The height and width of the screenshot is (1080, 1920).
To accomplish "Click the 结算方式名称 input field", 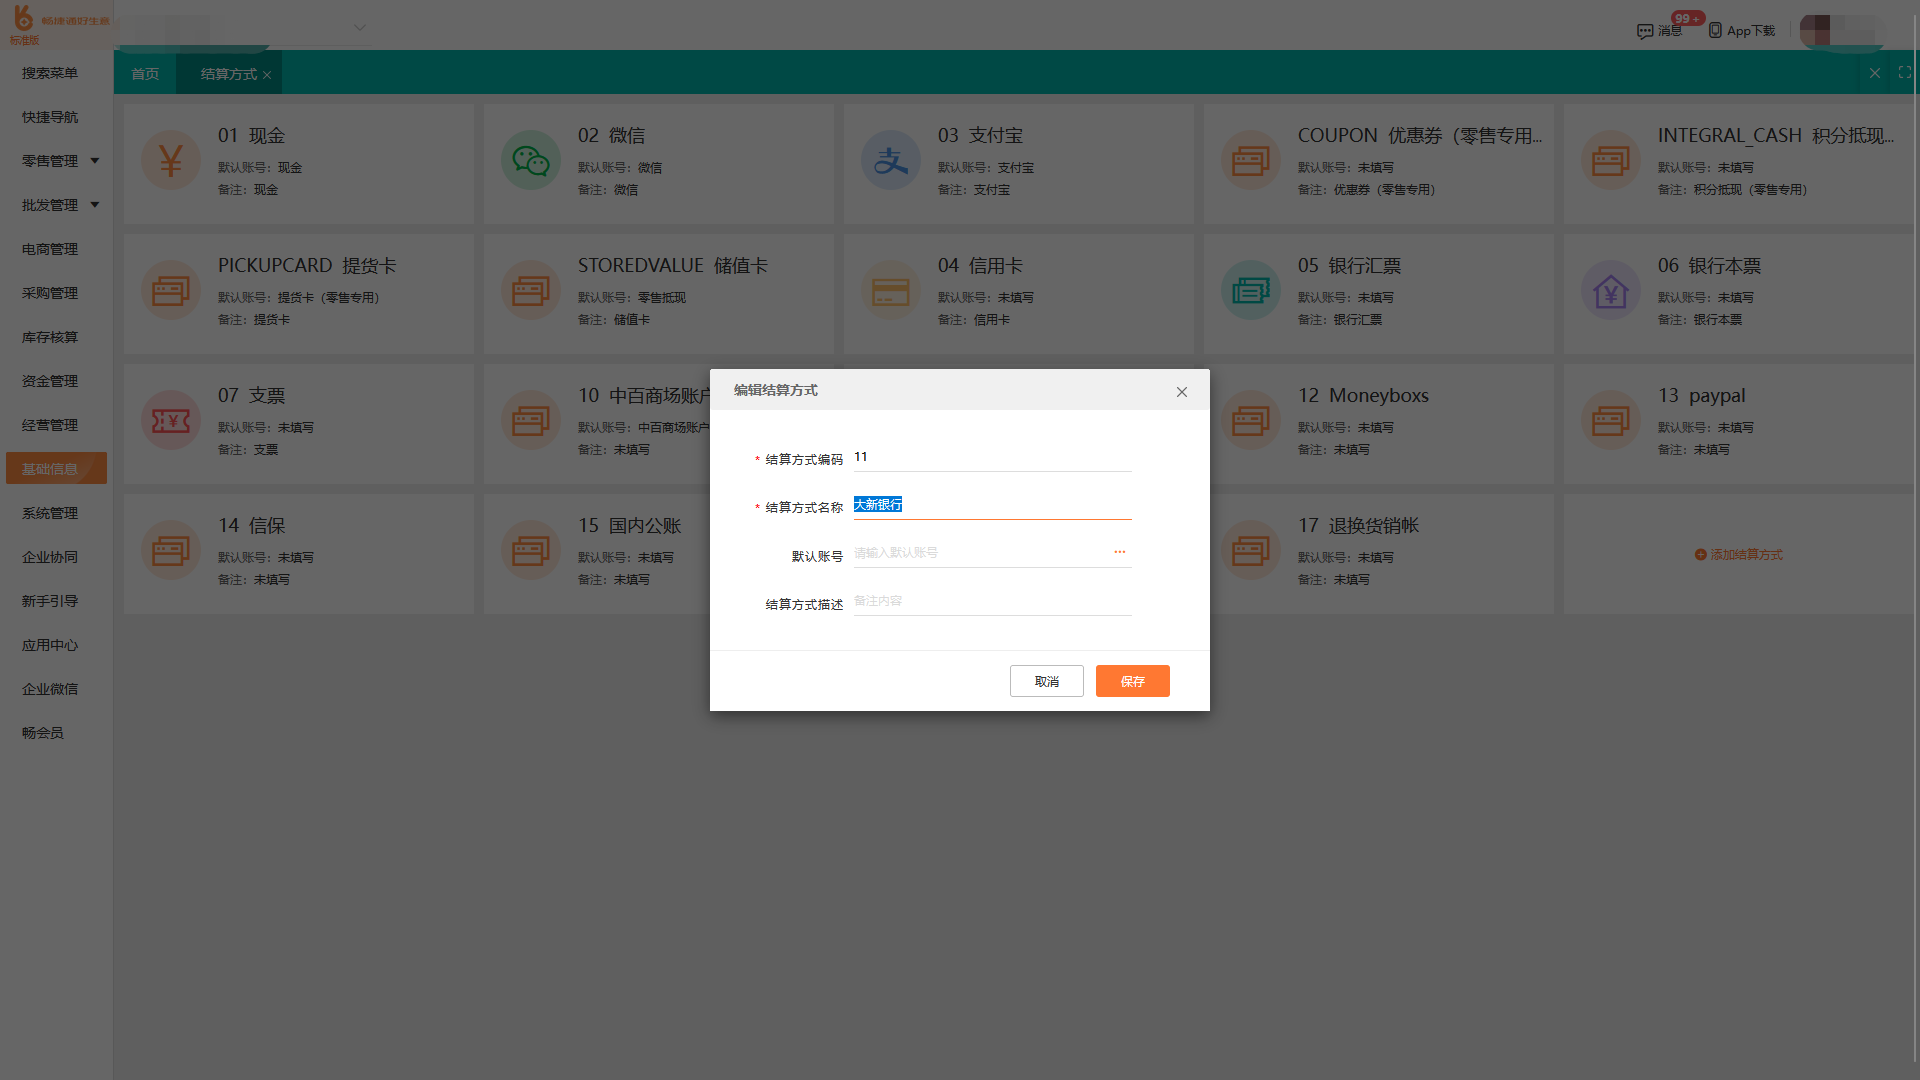I will (989, 505).
